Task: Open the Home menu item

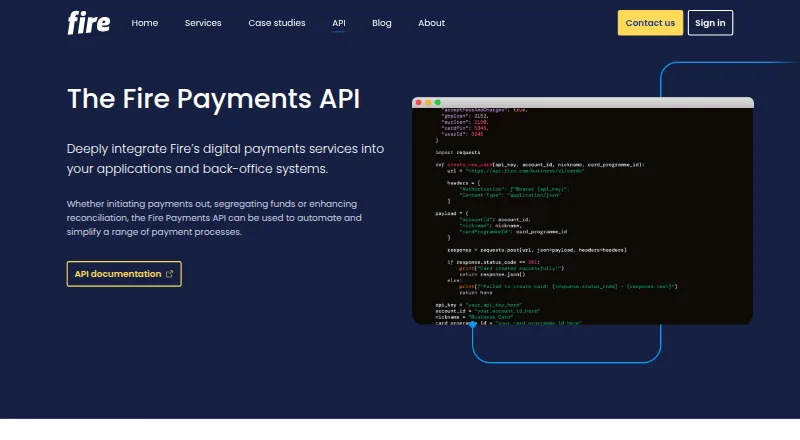Action: 145,23
